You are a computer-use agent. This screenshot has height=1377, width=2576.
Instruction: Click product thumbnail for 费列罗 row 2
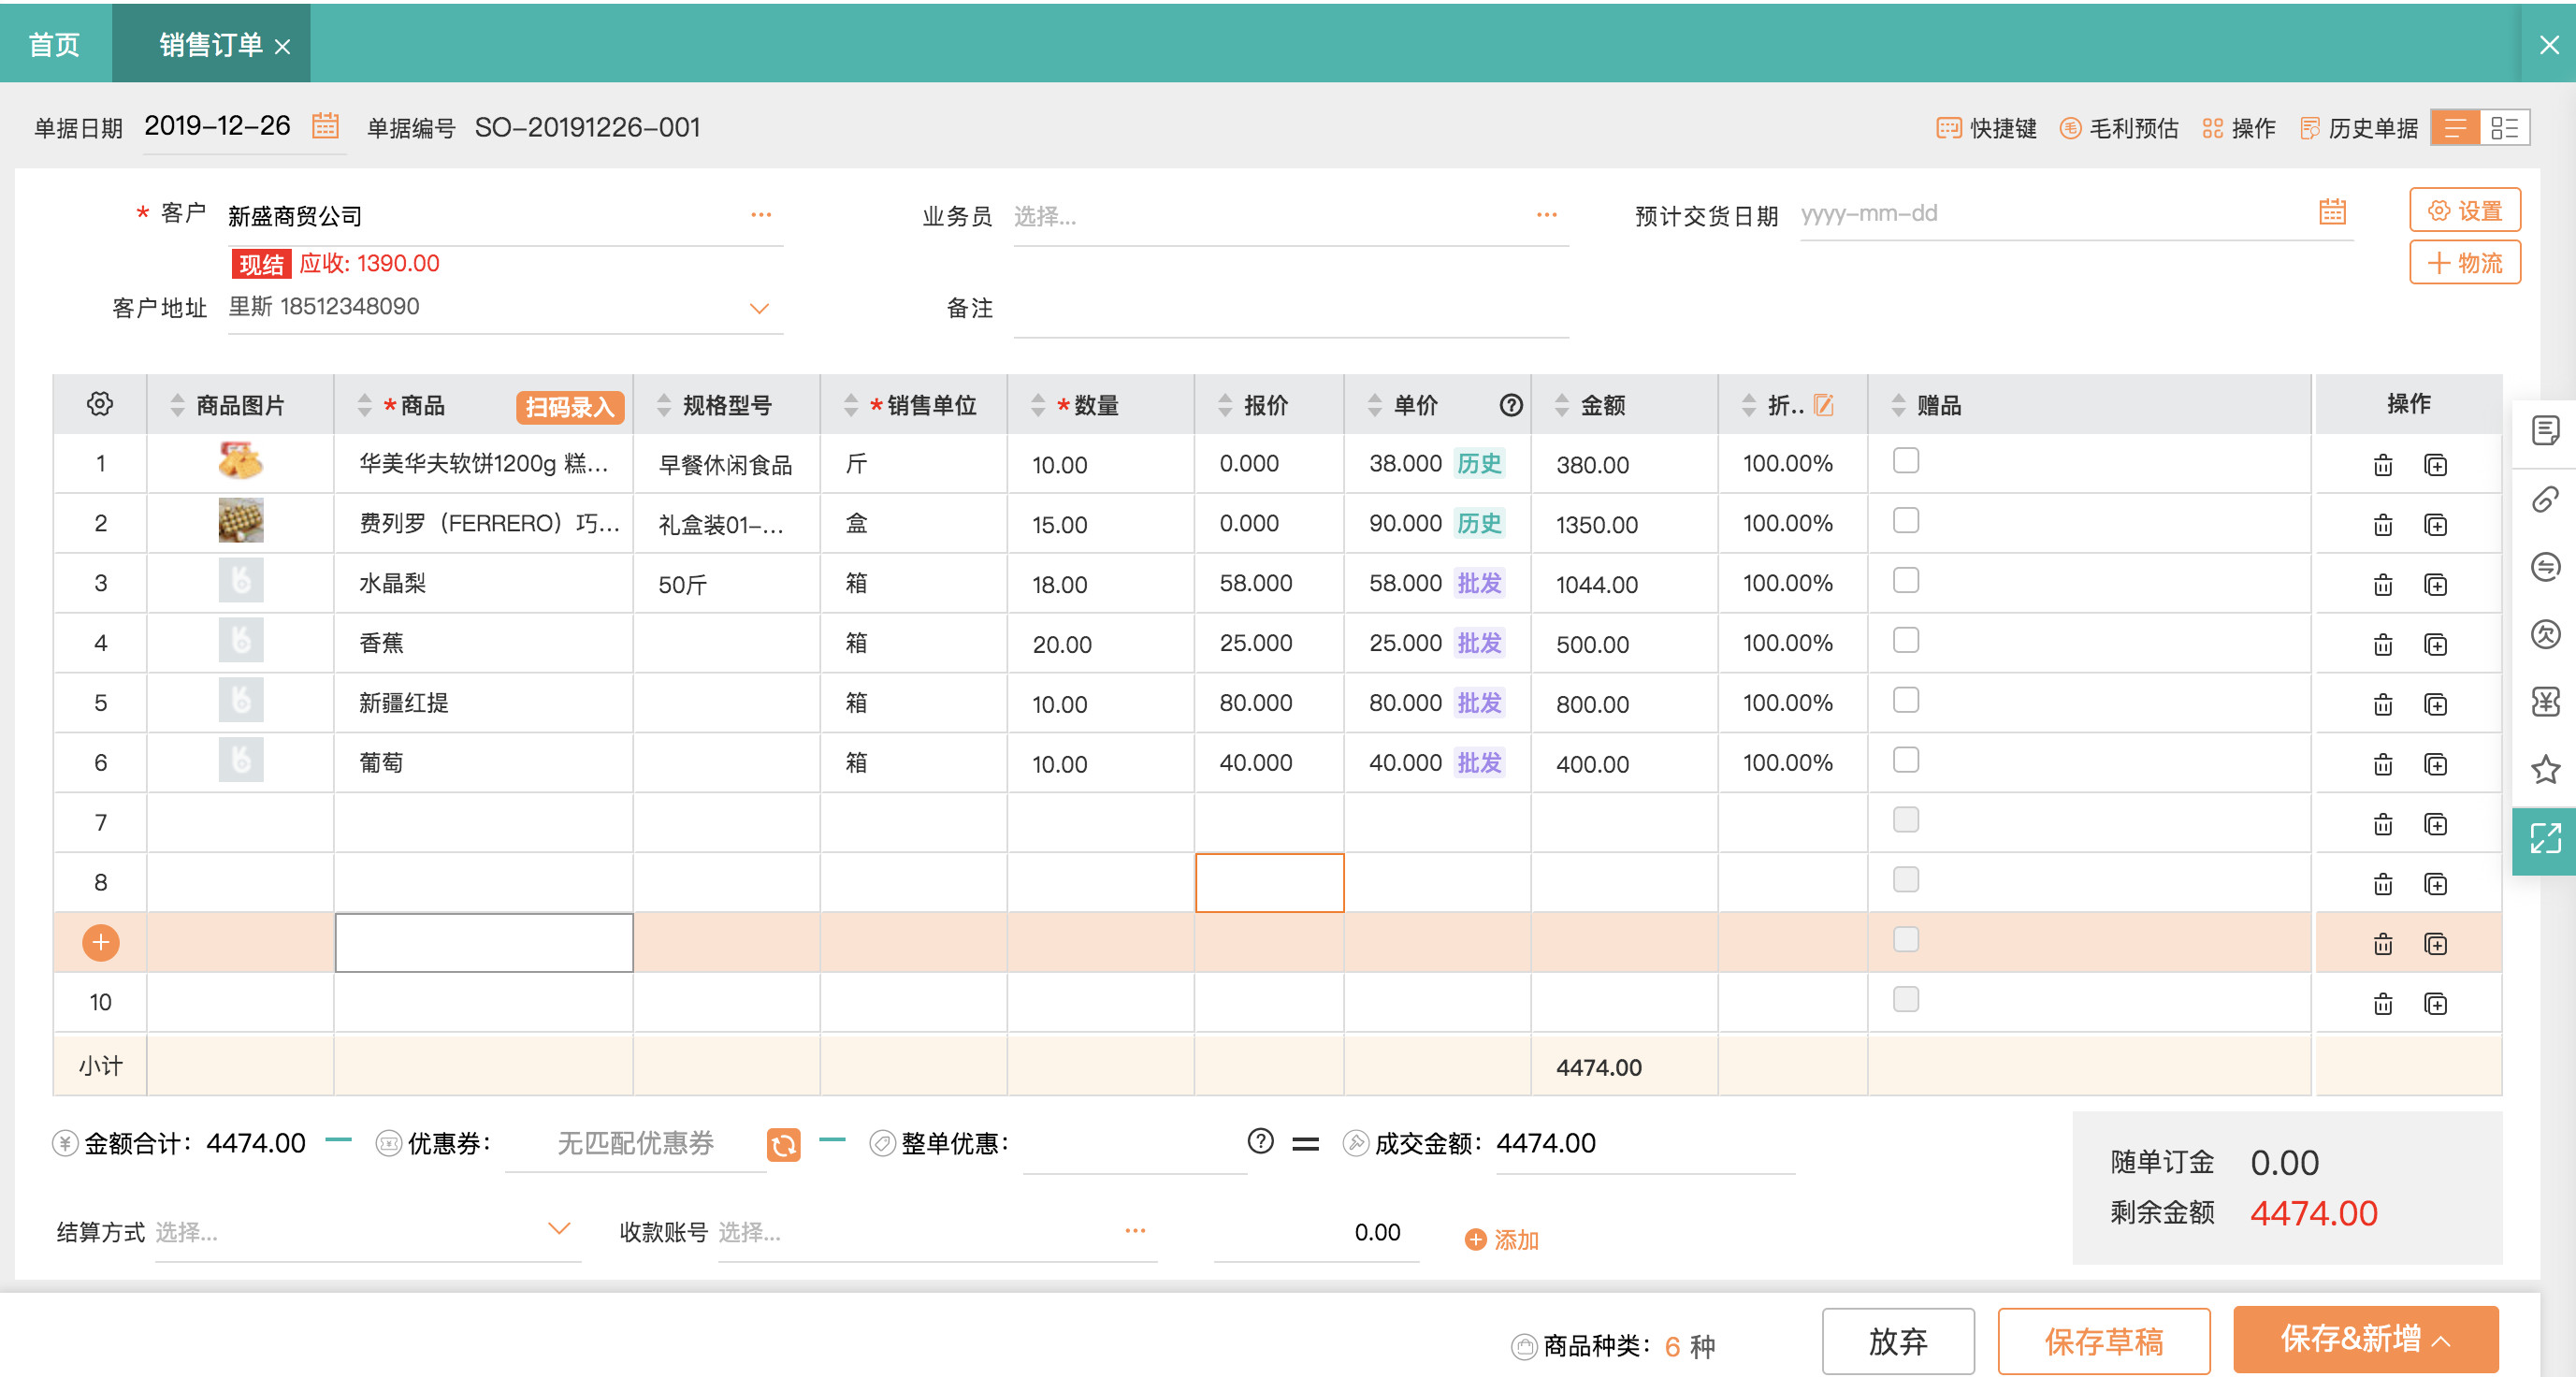pos(240,523)
